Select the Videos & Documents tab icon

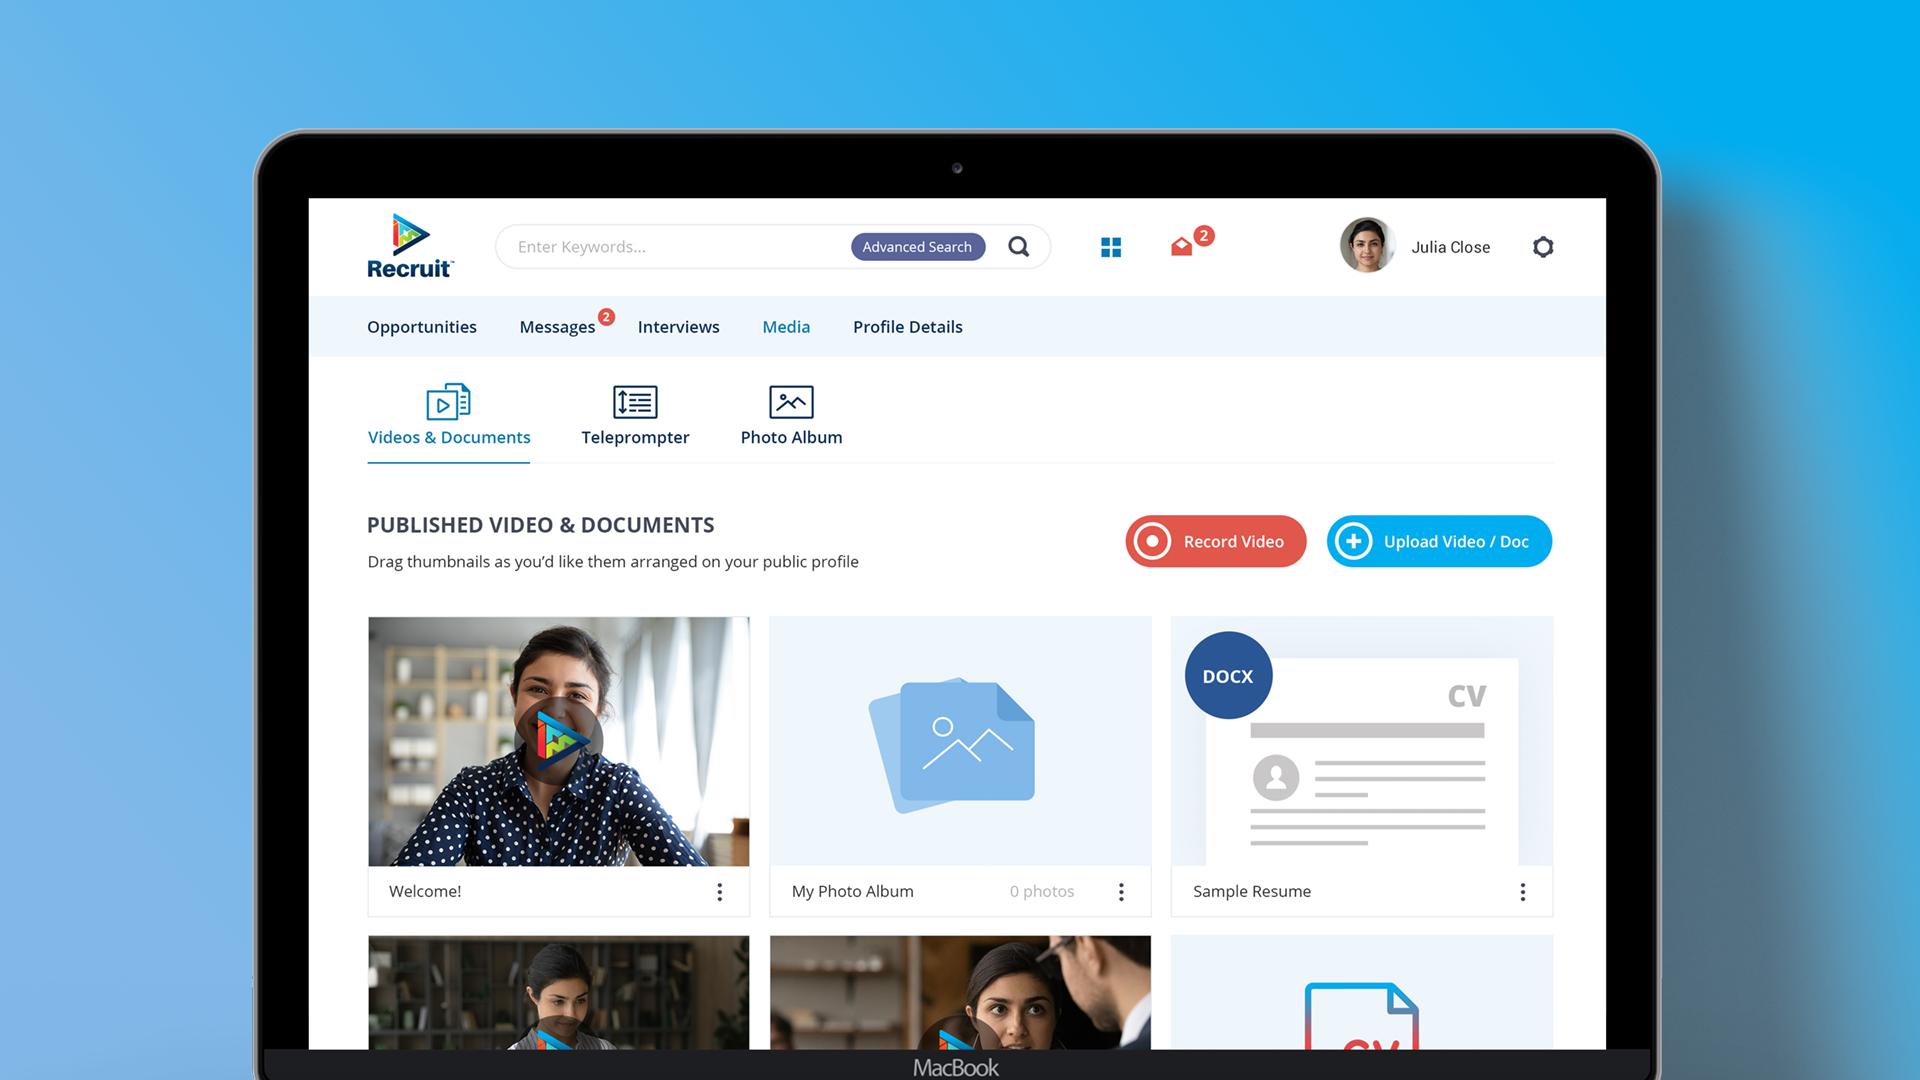[x=448, y=402]
